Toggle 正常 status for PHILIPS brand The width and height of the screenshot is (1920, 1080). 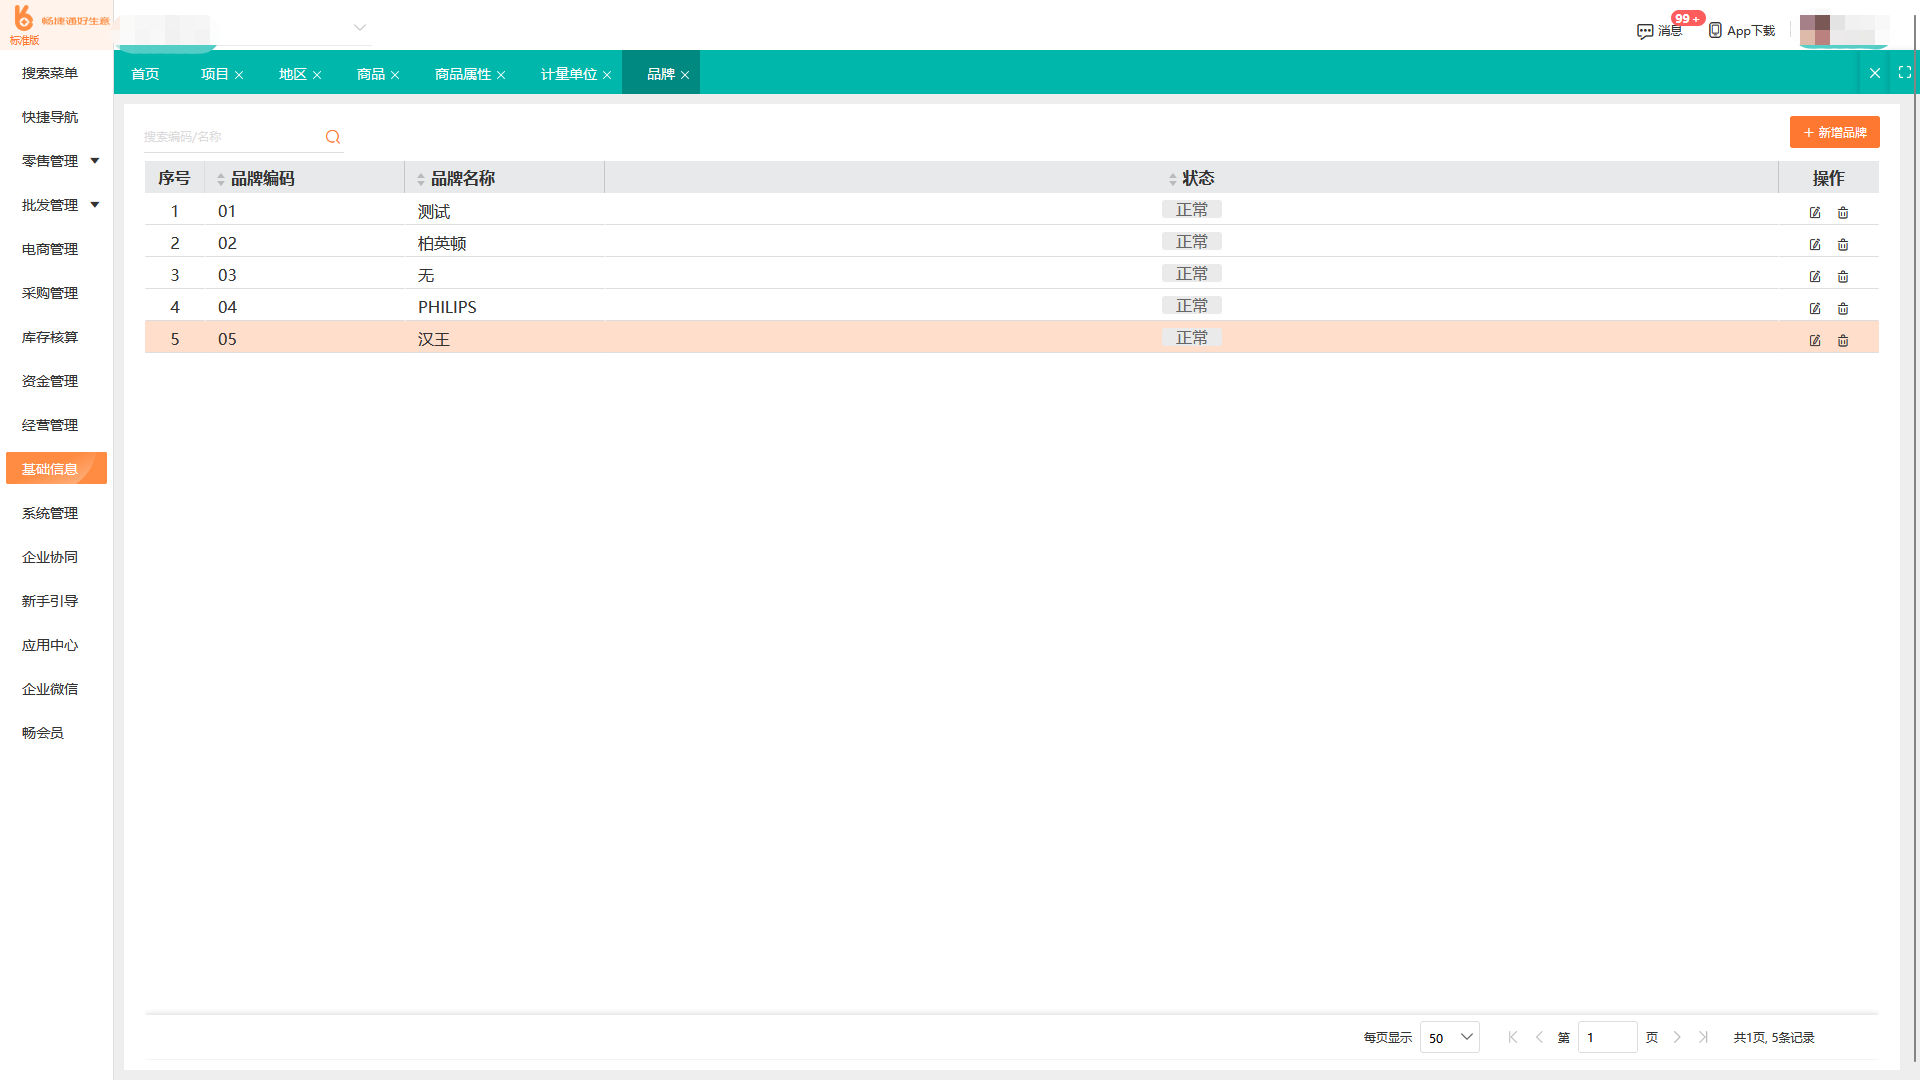(x=1191, y=306)
